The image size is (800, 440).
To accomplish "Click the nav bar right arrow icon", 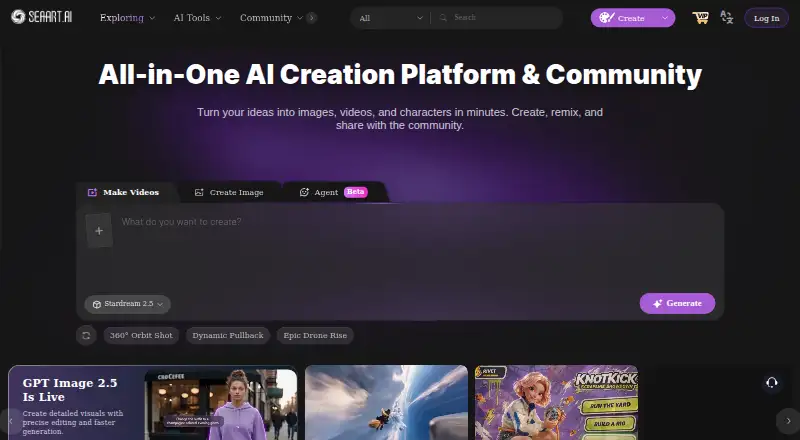I will pos(312,18).
